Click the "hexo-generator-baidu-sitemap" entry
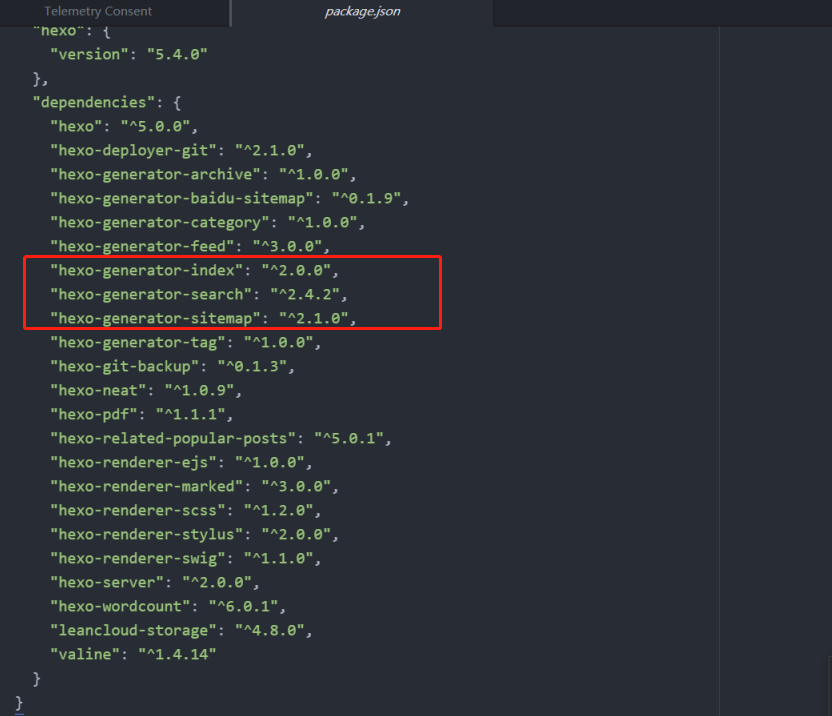Screen dimensions: 832x716 181,198
